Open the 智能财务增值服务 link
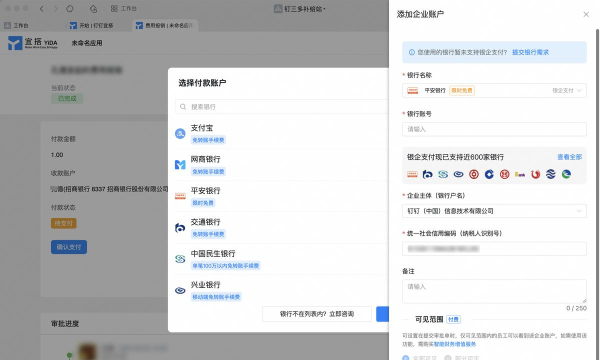Viewport: 600px width, 360px height. [x=455, y=344]
